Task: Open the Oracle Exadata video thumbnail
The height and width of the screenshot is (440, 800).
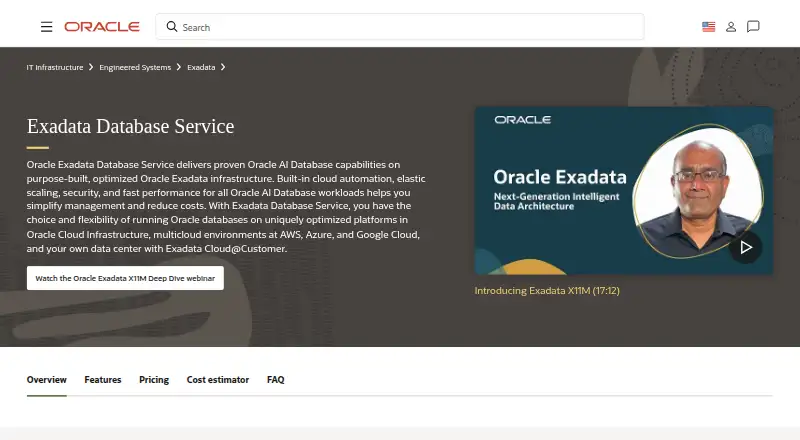Action: (623, 190)
